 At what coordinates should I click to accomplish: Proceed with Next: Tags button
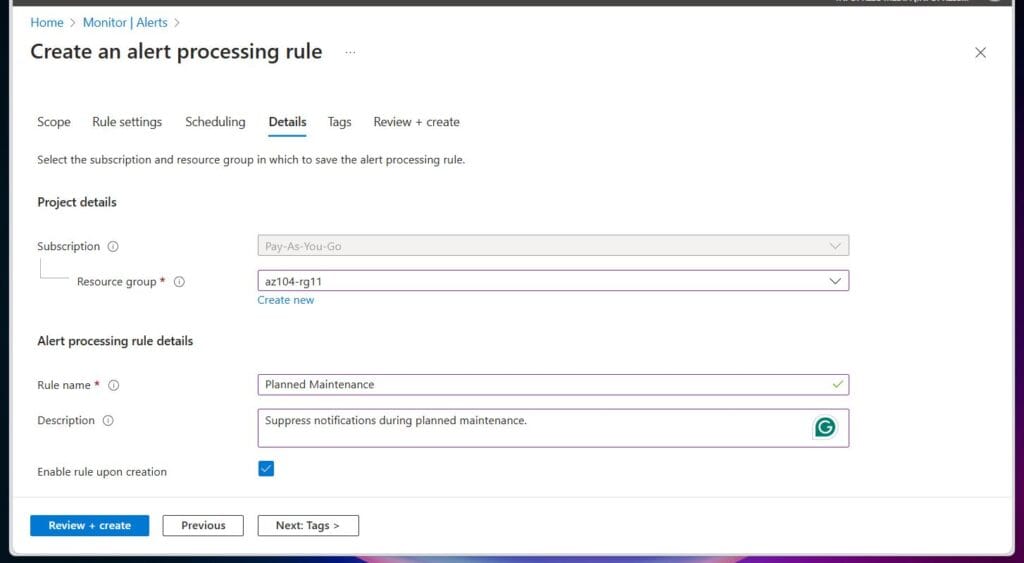pos(308,526)
